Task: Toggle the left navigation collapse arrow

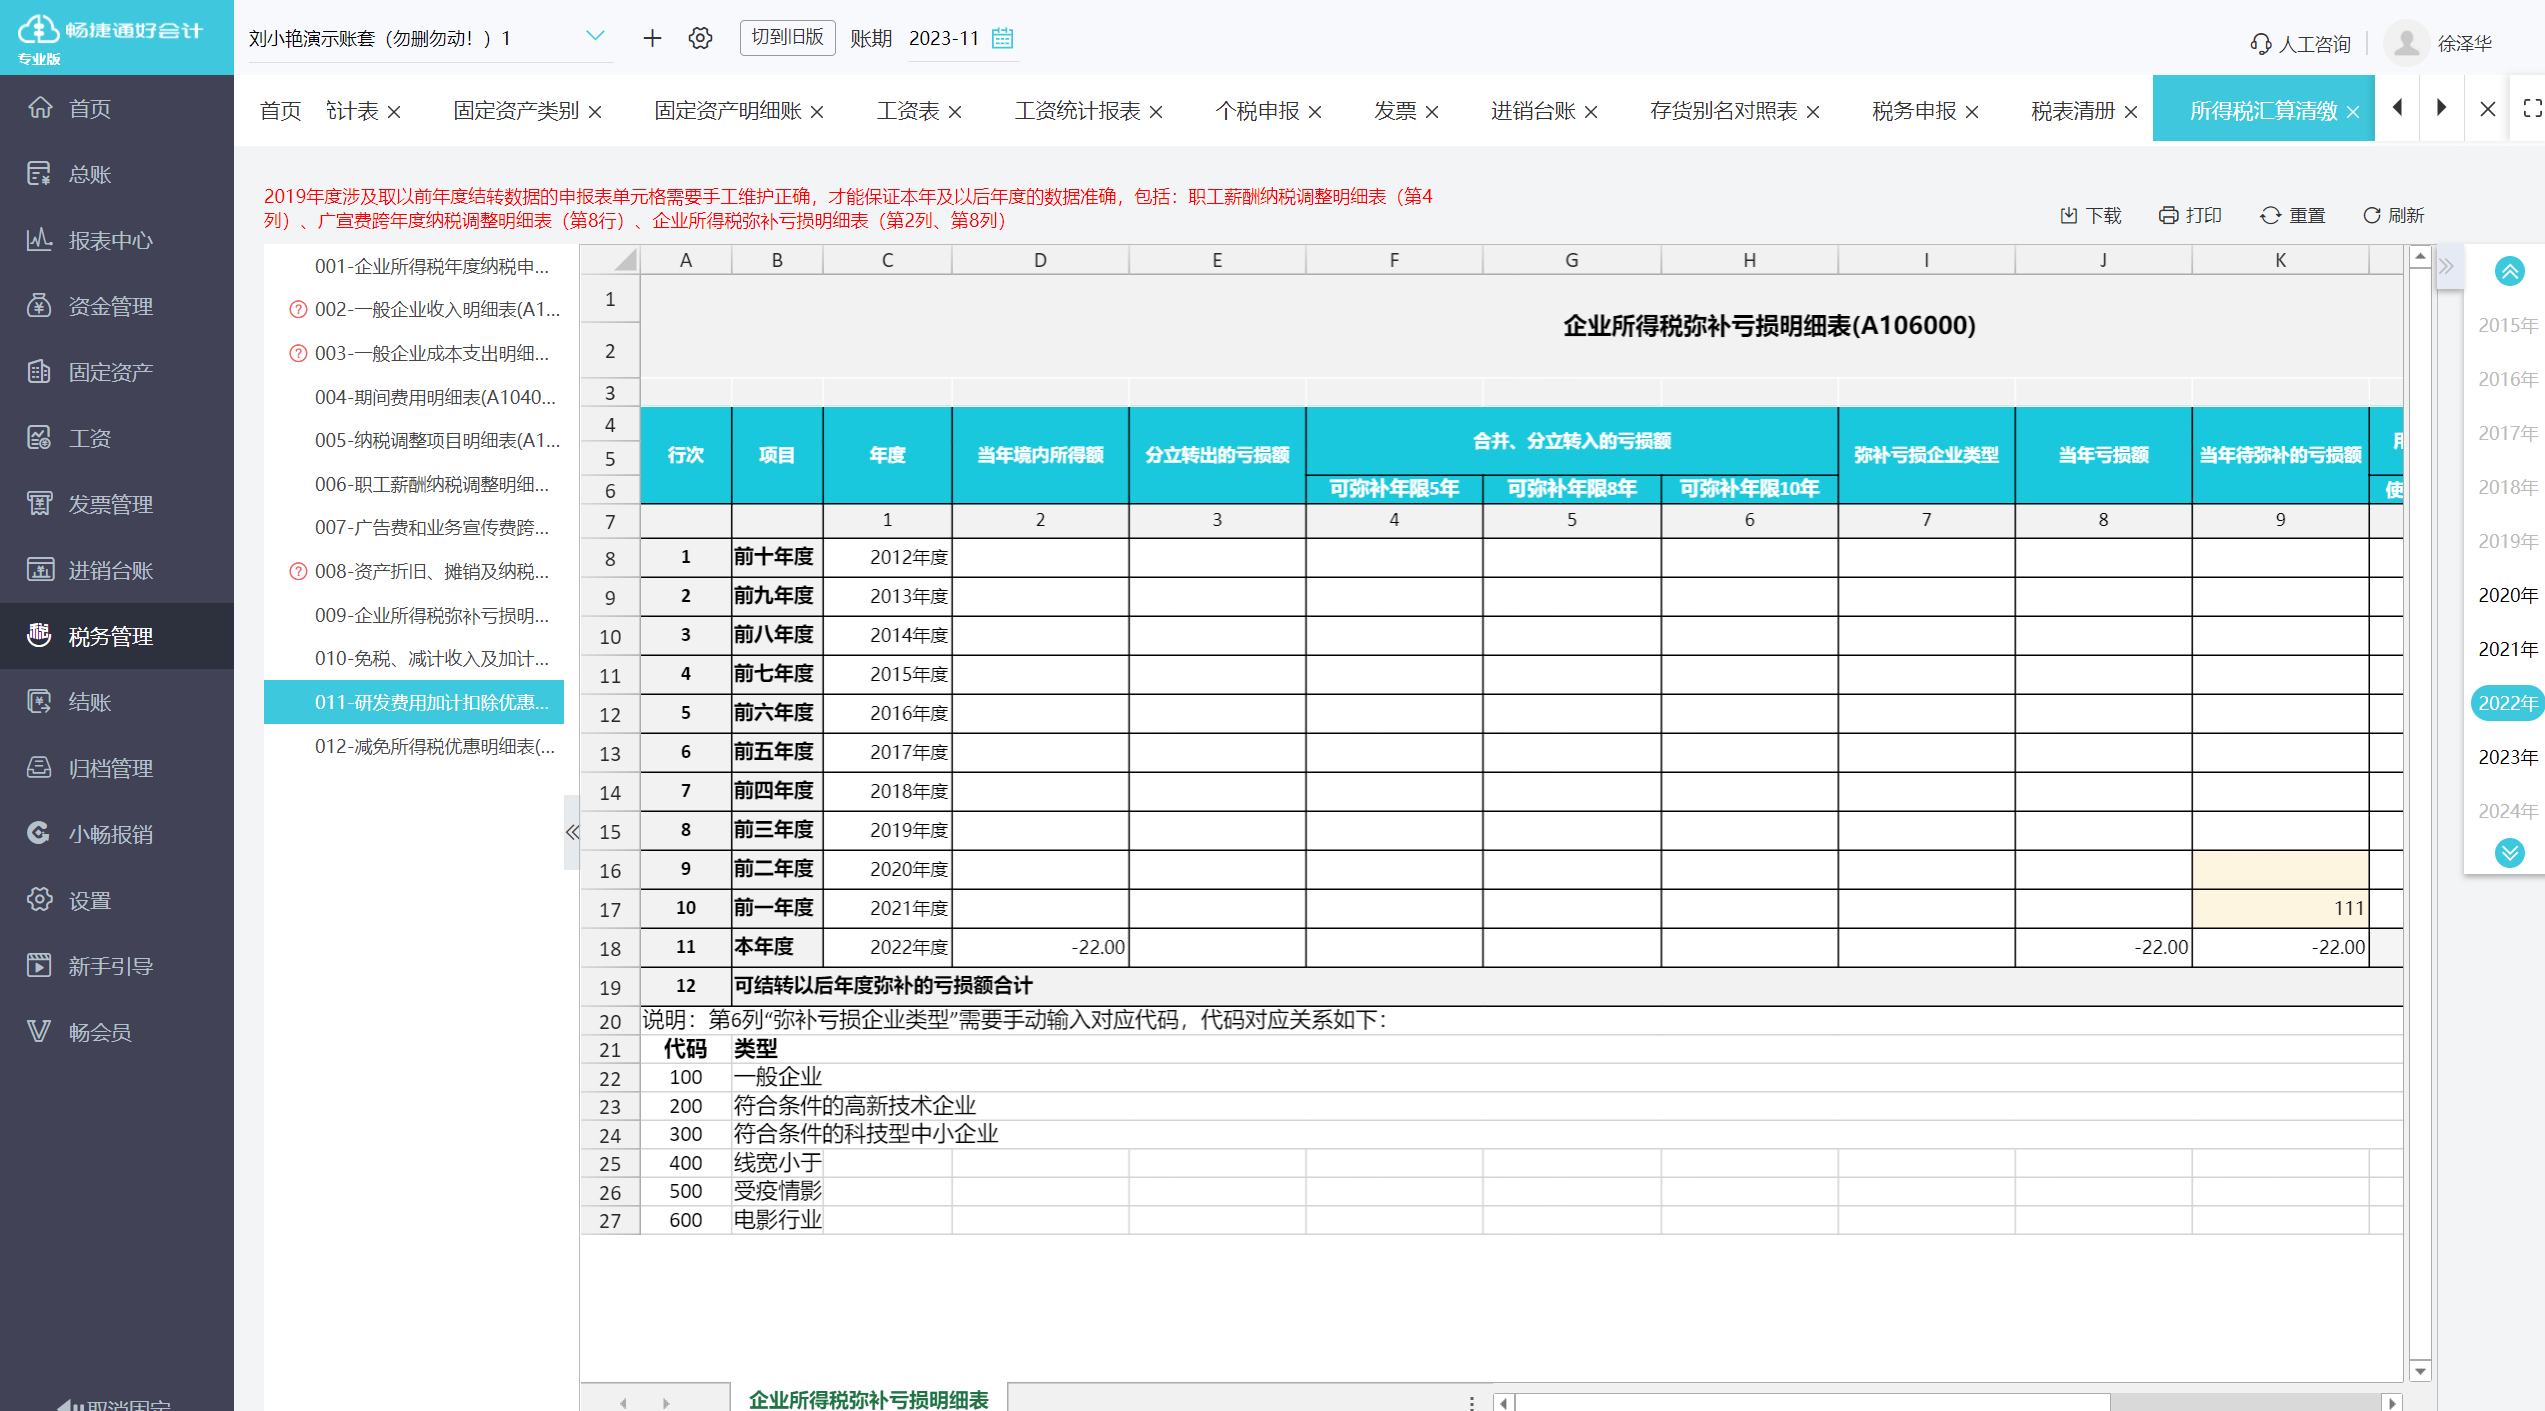Action: 573,832
